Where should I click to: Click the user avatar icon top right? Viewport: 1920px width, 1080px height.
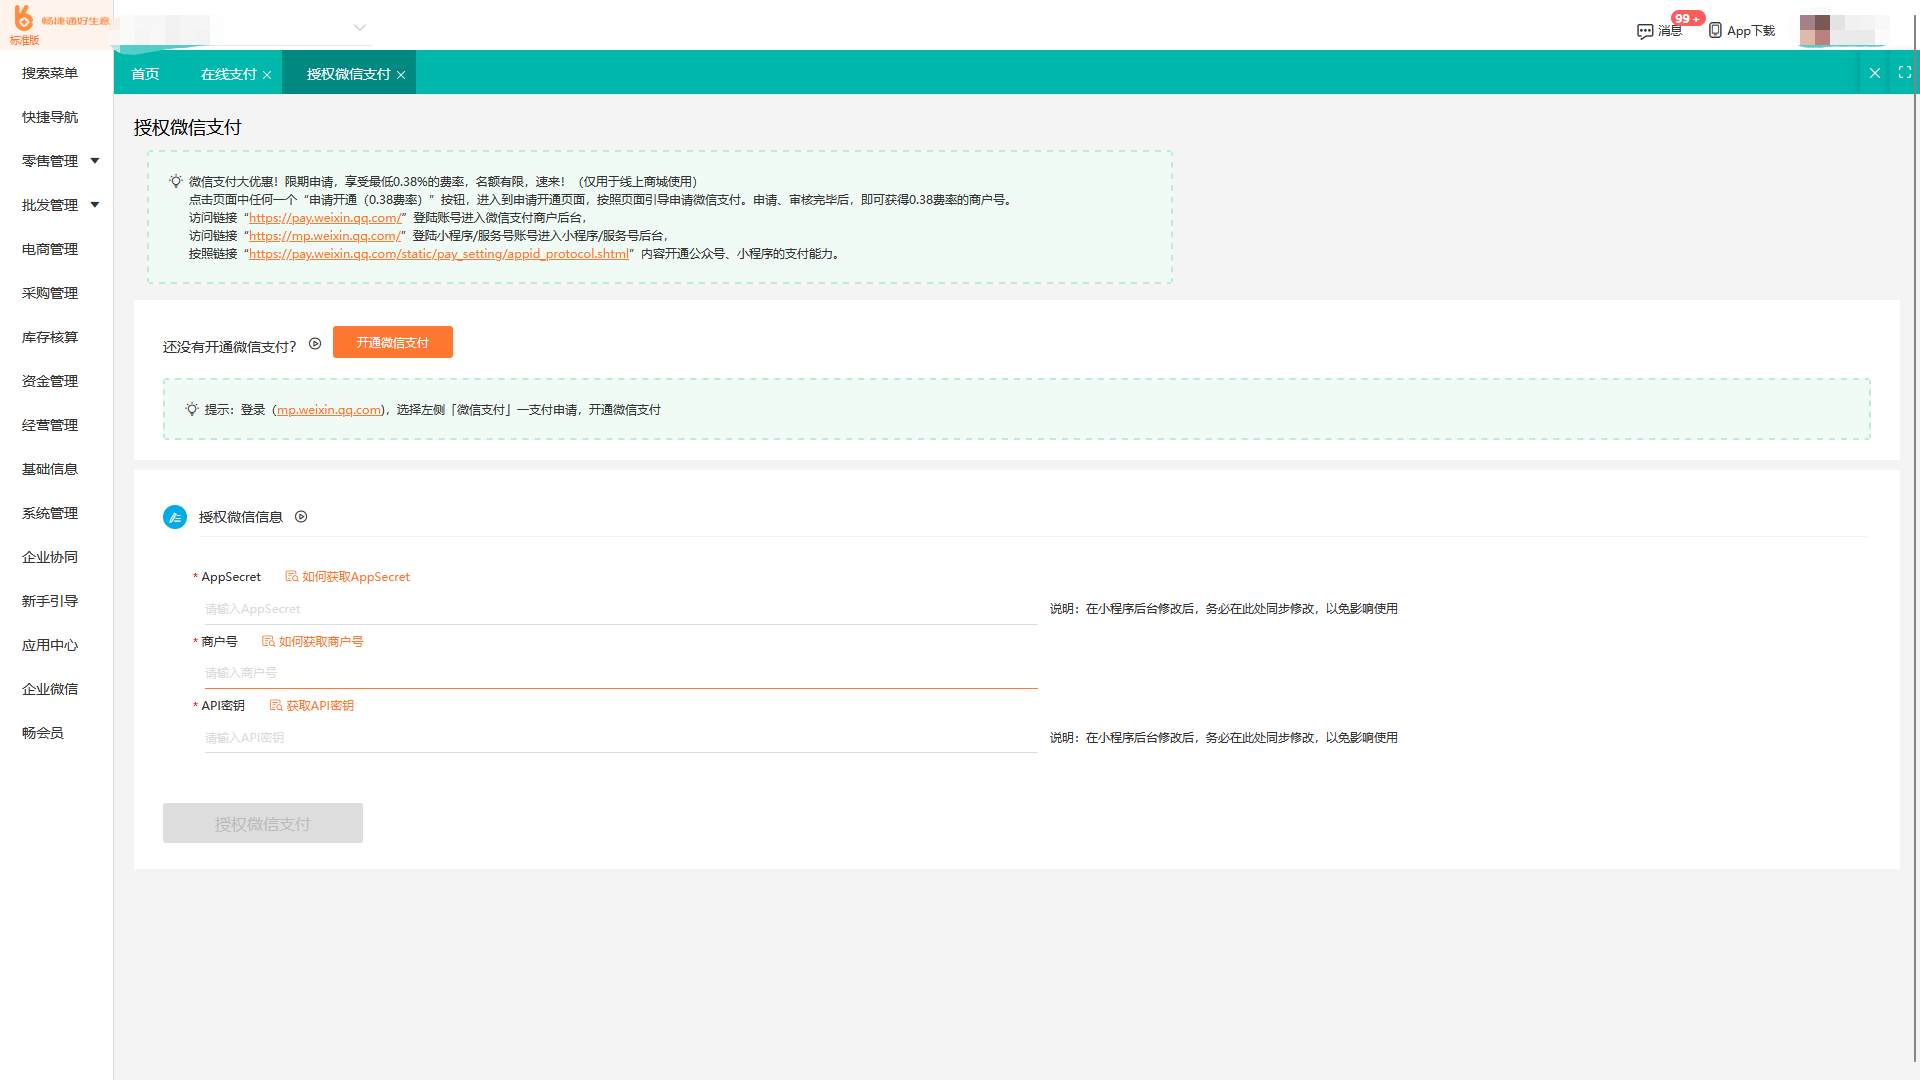(x=1817, y=29)
